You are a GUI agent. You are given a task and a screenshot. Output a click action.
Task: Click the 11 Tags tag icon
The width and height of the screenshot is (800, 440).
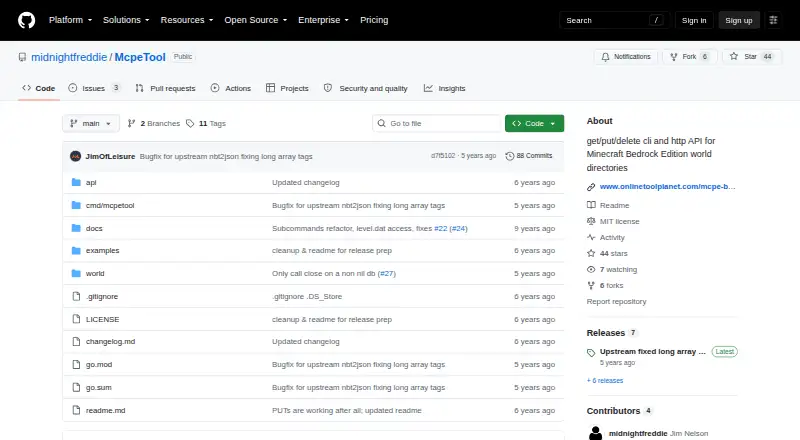190,124
